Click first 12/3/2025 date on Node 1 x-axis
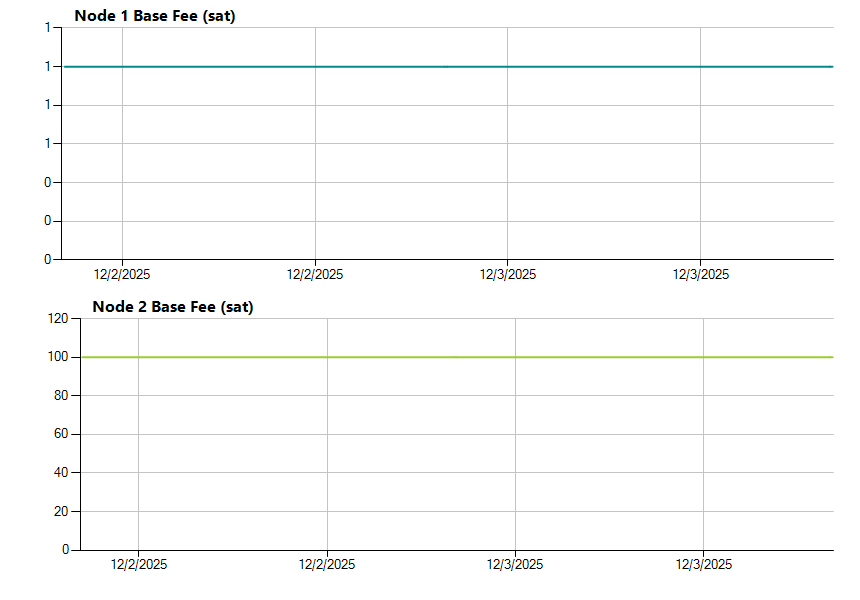The width and height of the screenshot is (860, 600). click(x=507, y=275)
